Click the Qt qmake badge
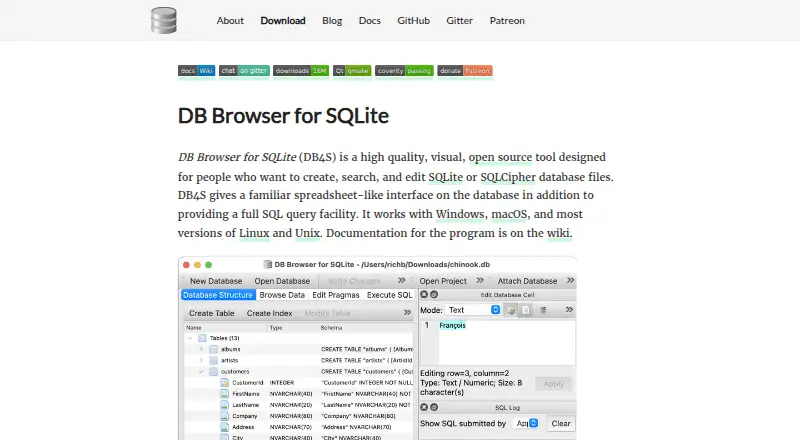 [352, 70]
